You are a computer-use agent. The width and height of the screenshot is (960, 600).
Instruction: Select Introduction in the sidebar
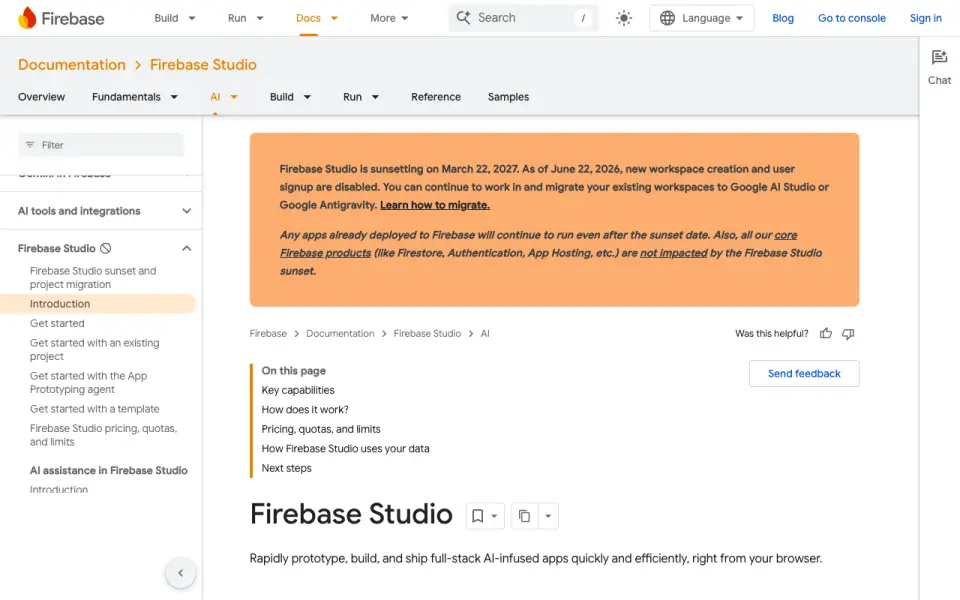[60, 304]
